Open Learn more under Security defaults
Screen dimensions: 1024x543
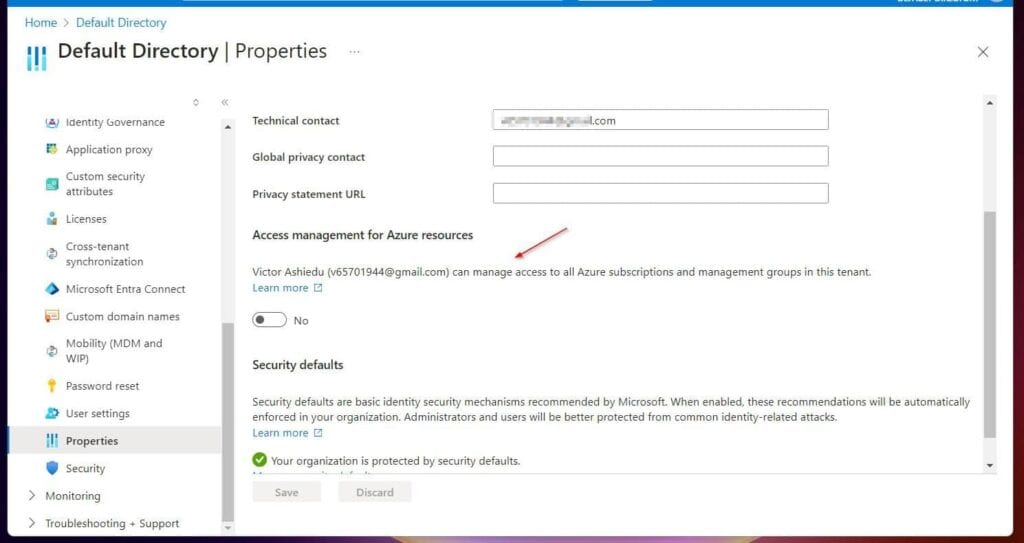pyautogui.click(x=280, y=433)
